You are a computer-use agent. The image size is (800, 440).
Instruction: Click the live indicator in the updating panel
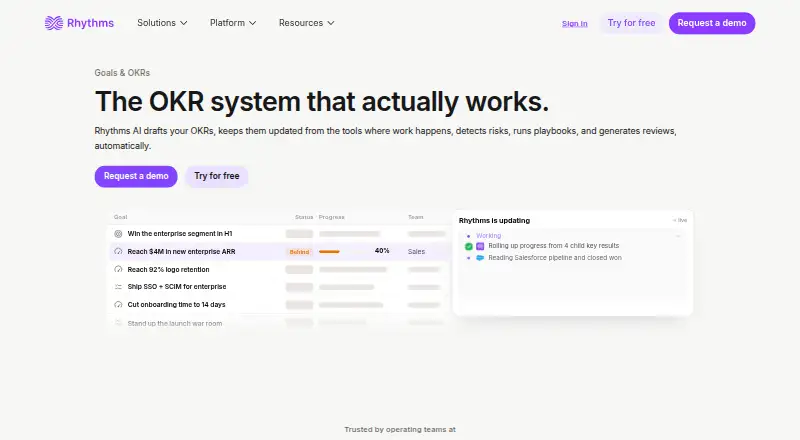point(680,221)
